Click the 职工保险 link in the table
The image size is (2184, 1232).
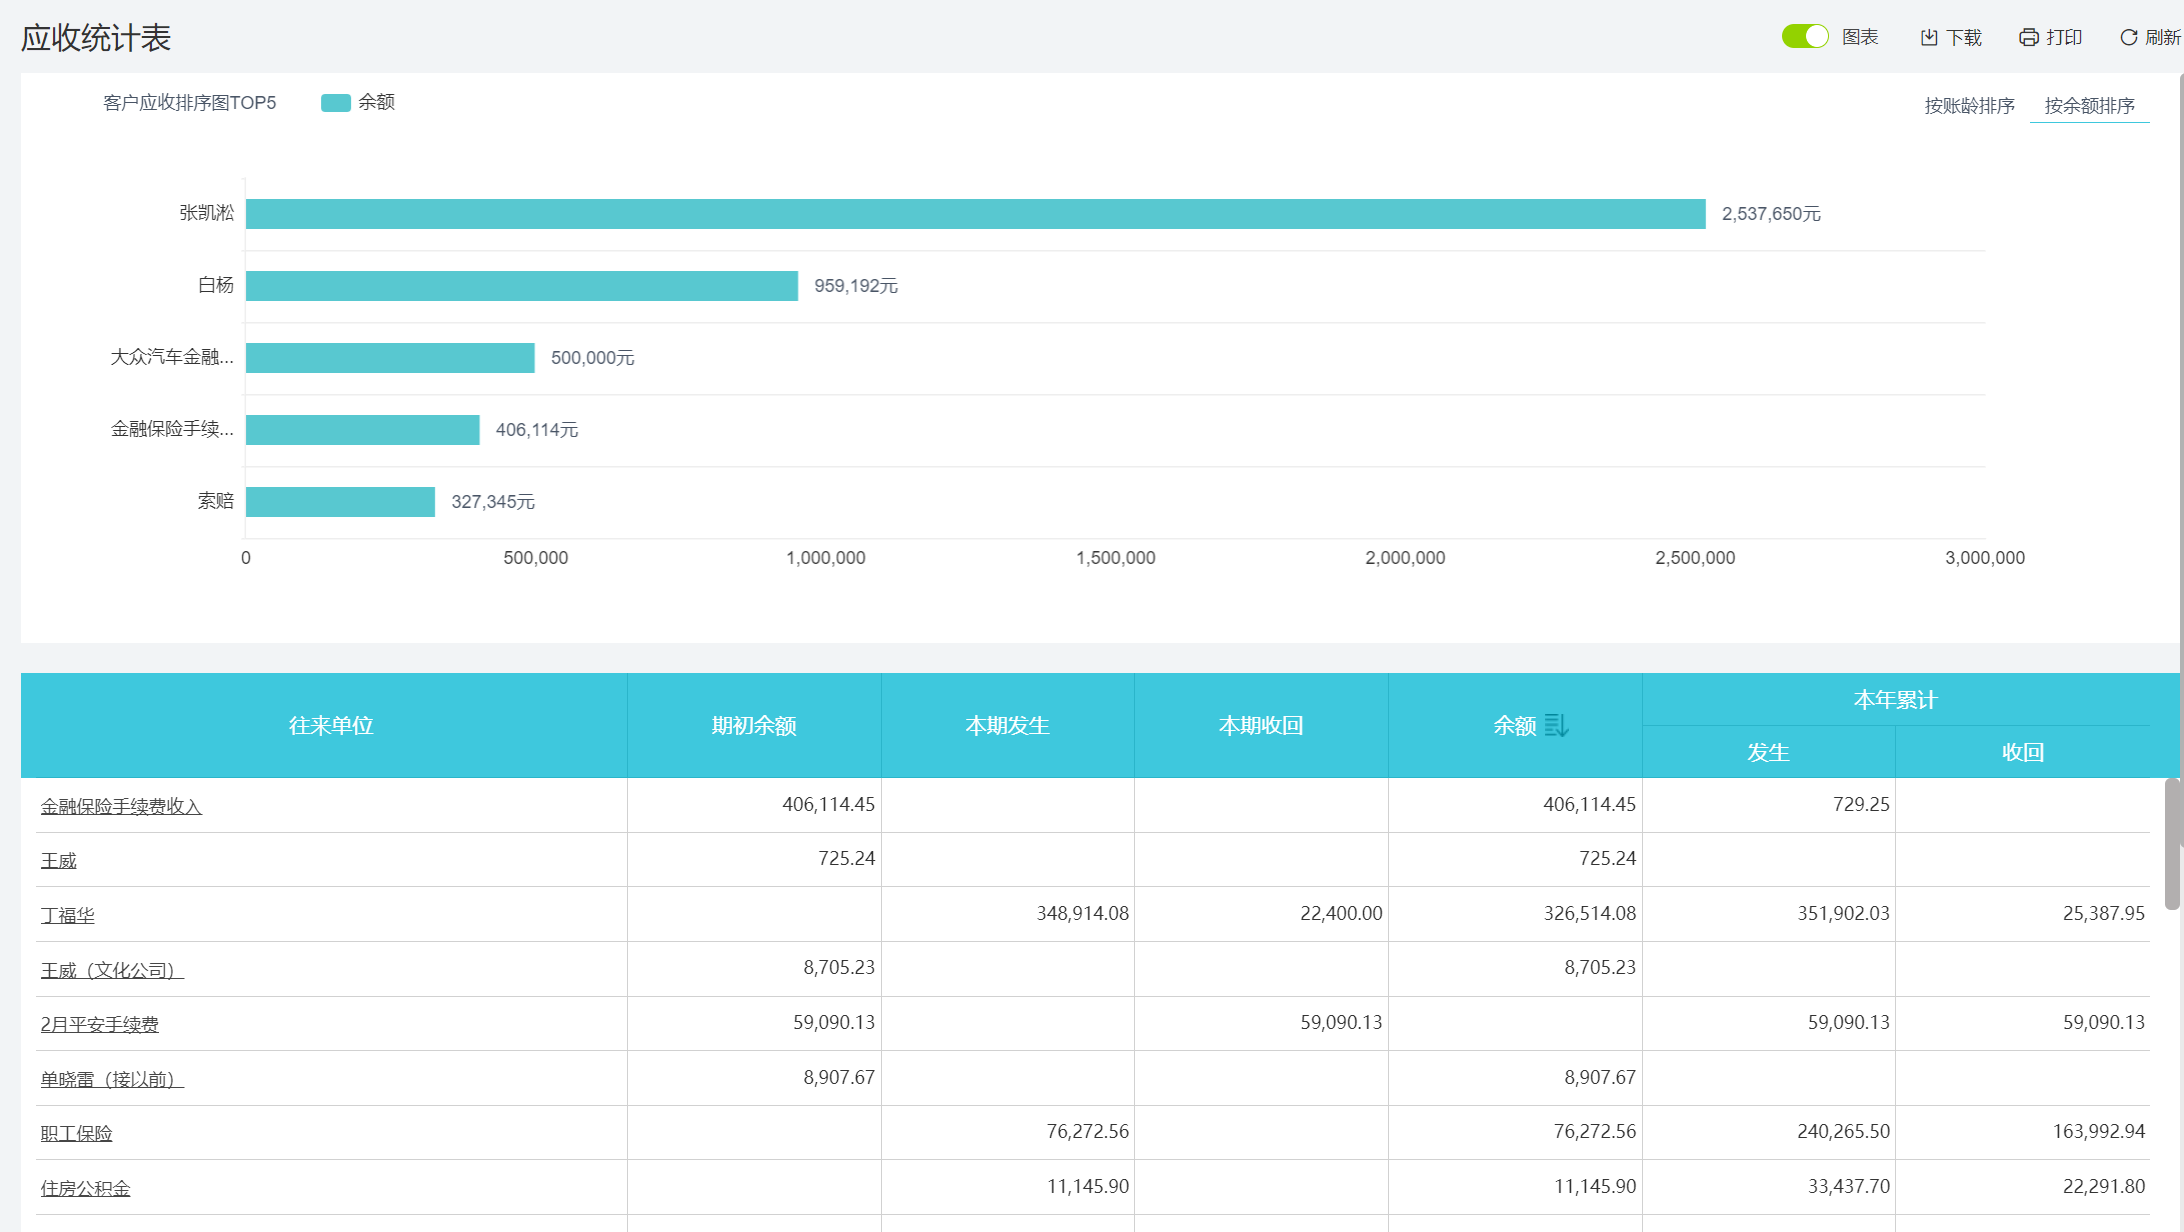tap(76, 1133)
